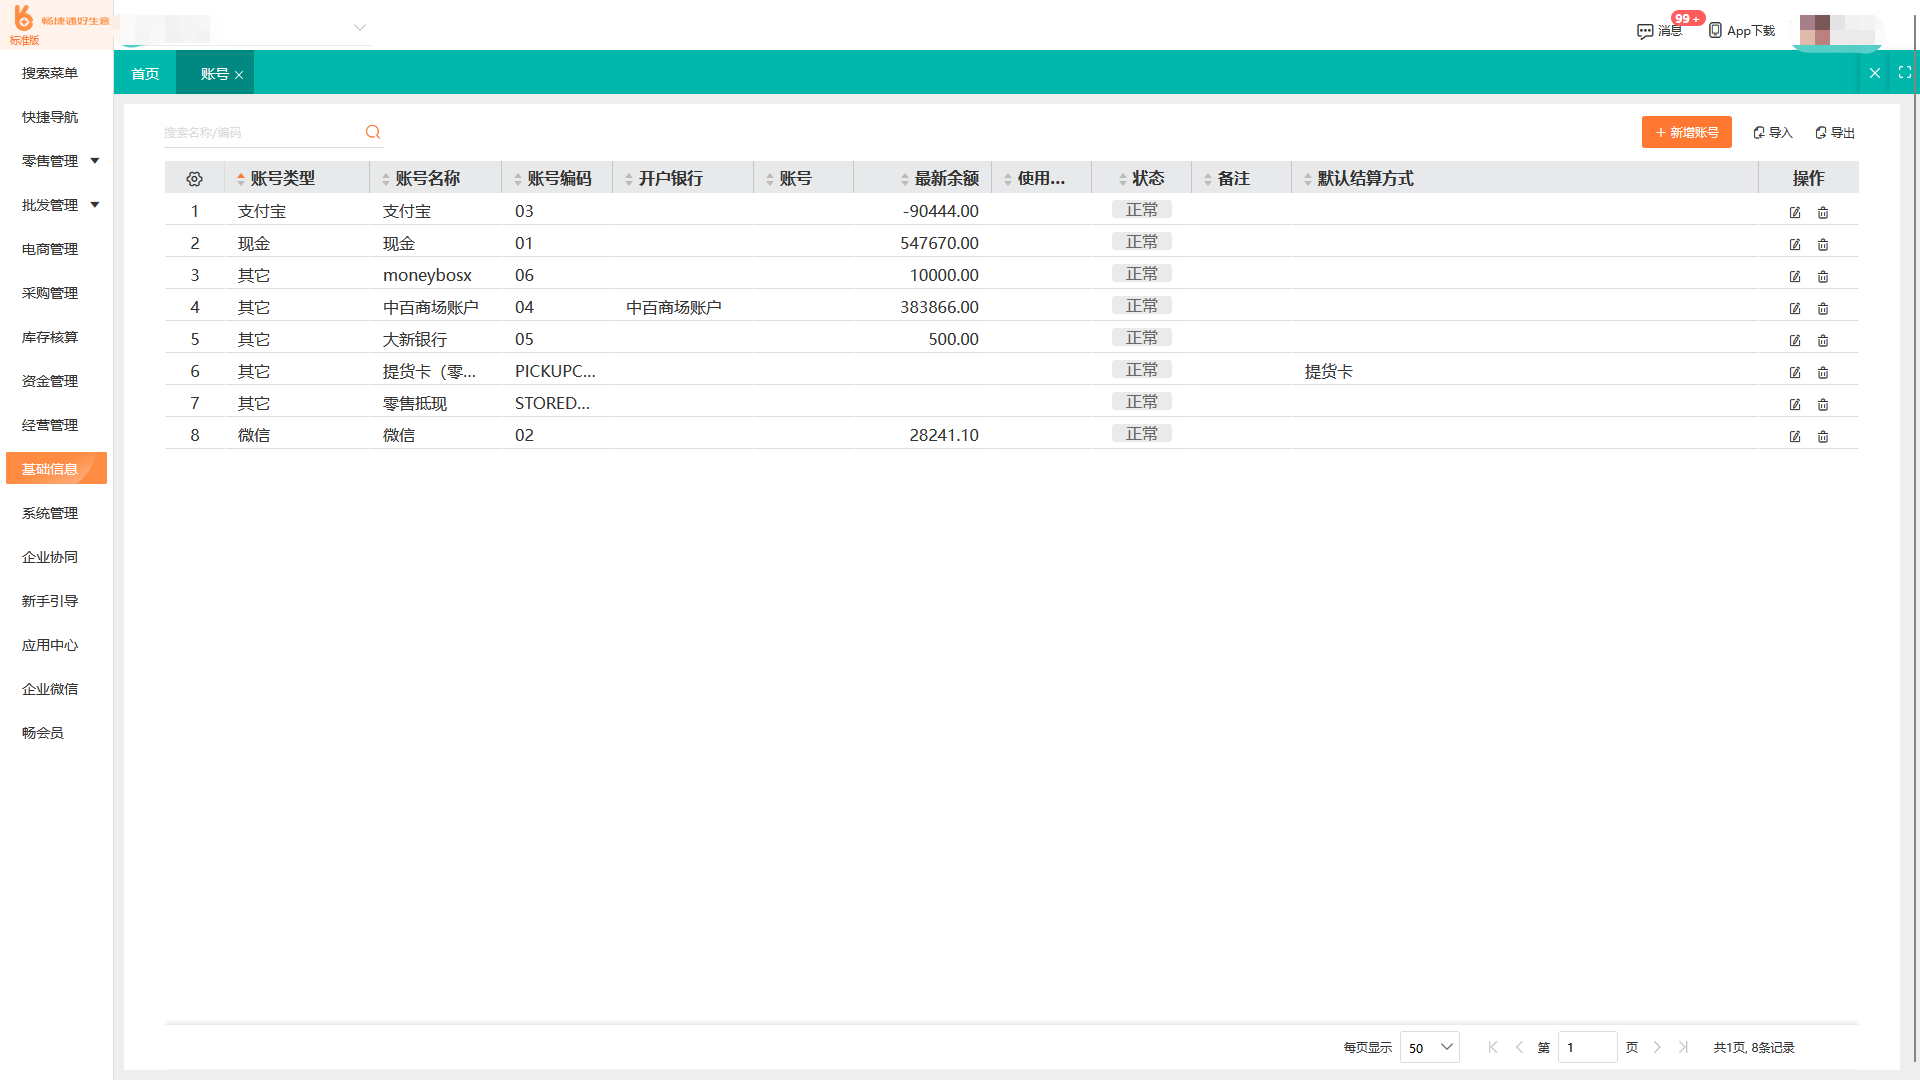Select the 首页 tab
The width and height of the screenshot is (1920, 1080).
145,74
